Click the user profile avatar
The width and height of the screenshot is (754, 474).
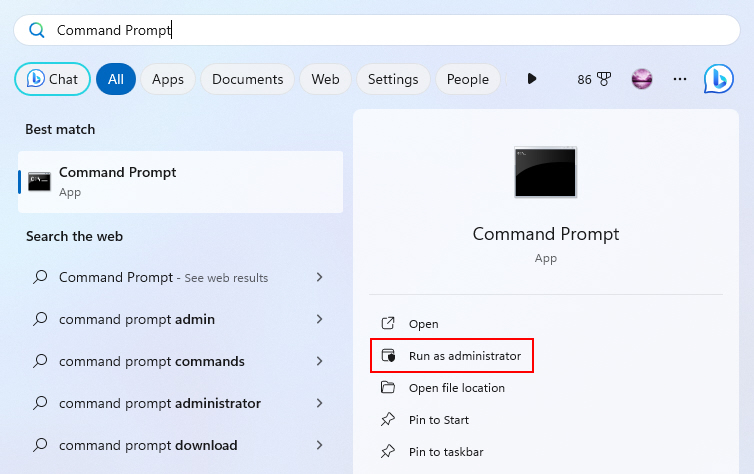(x=641, y=79)
